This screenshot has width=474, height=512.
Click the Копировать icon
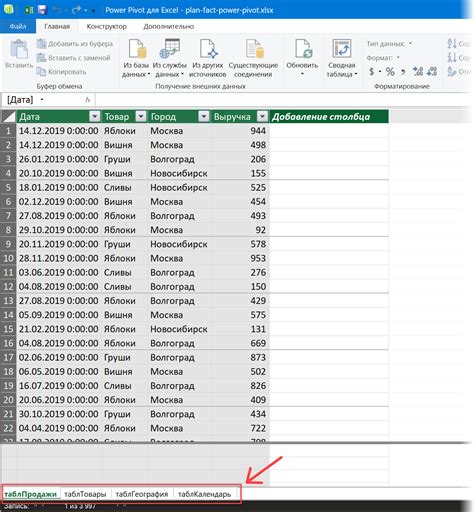tap(41, 71)
